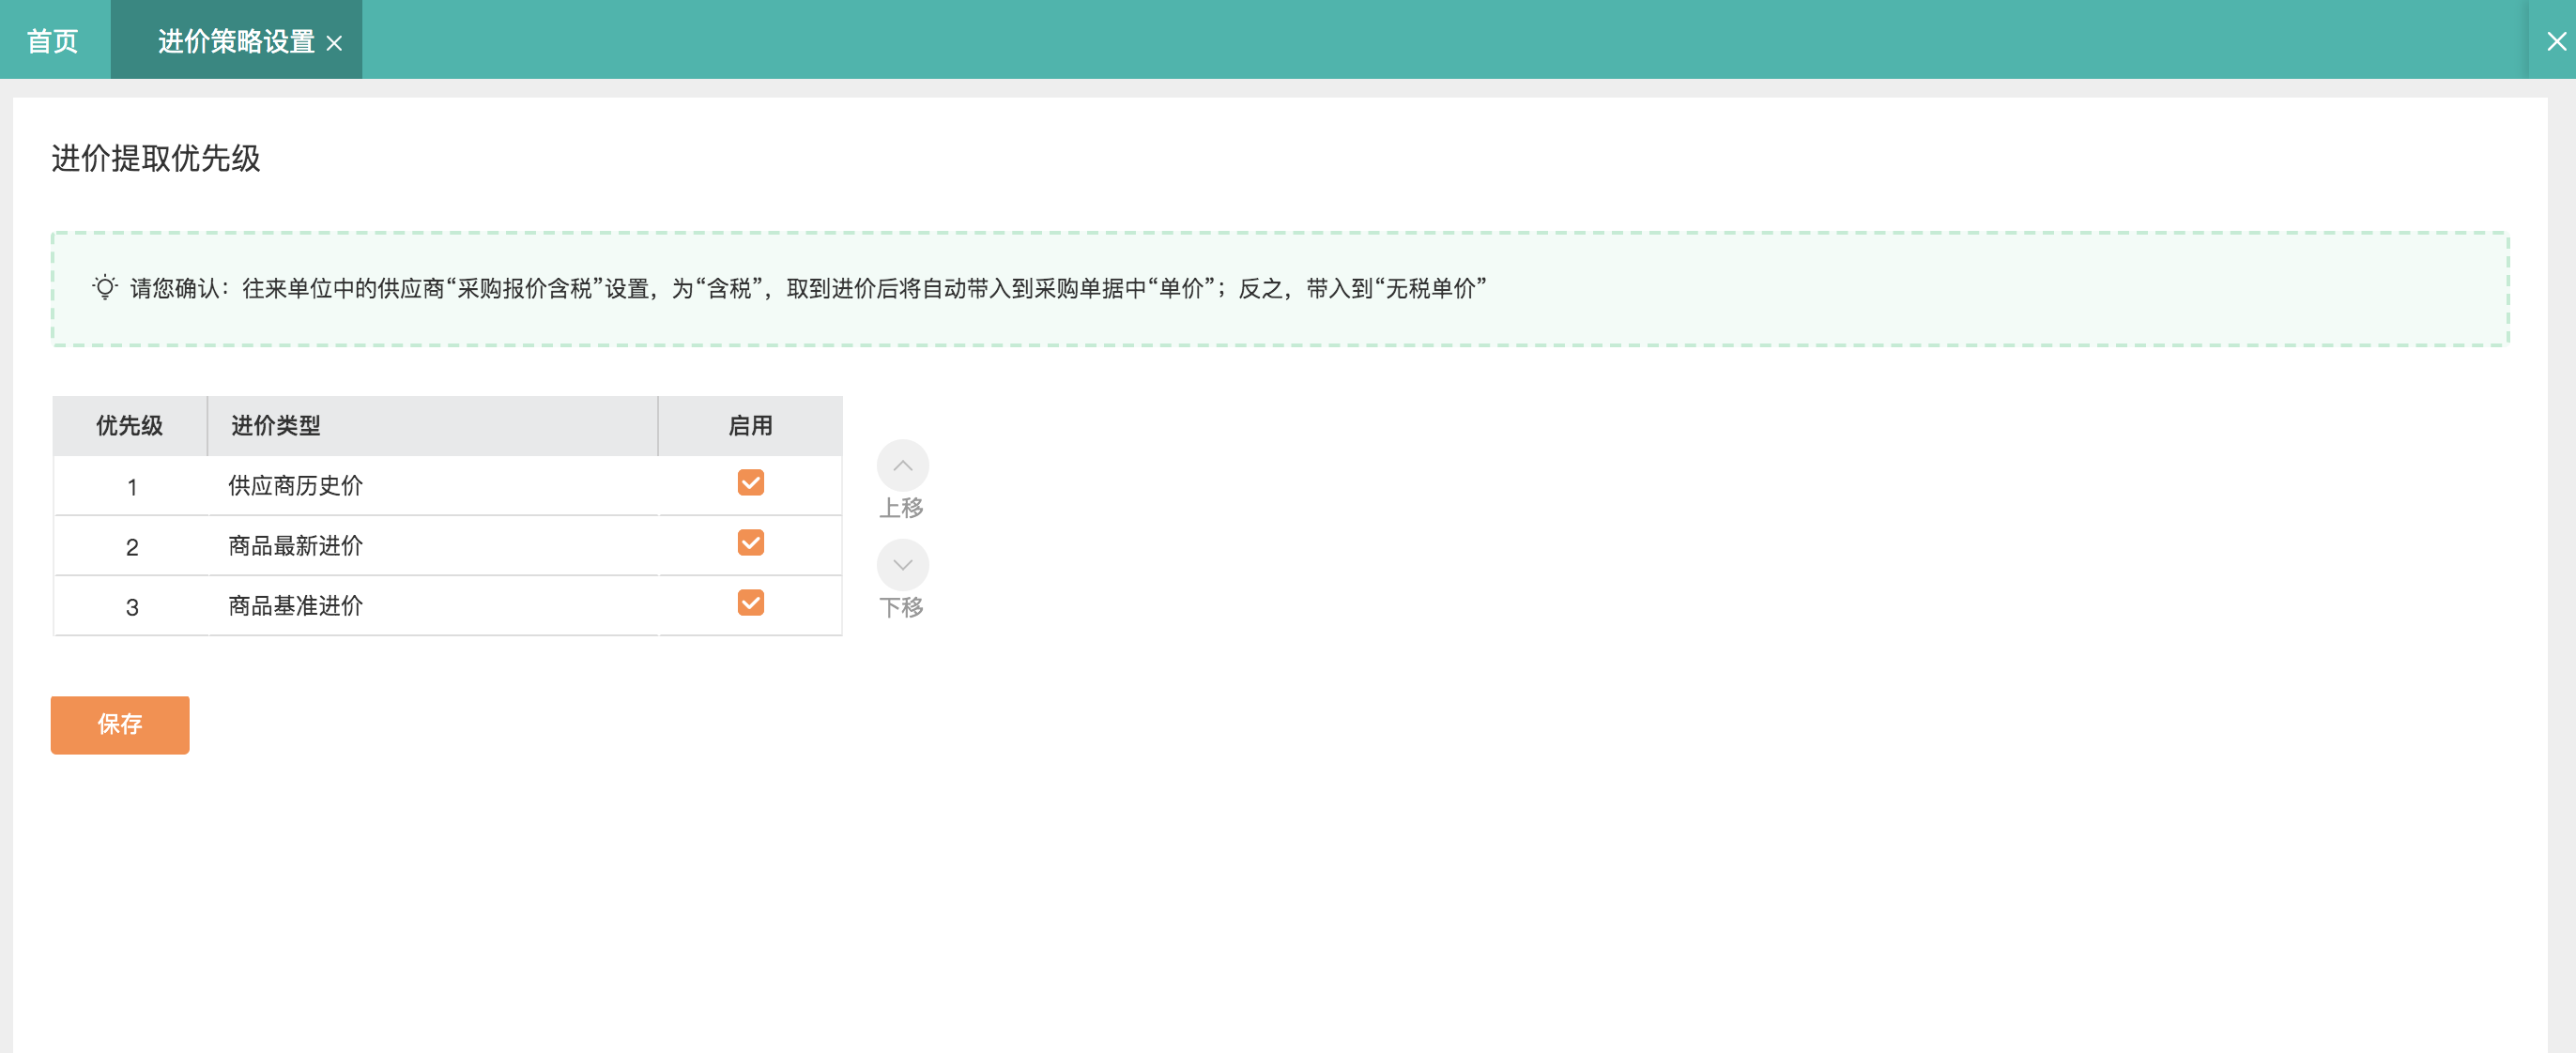Click the 首页 home tab icon

53,41
